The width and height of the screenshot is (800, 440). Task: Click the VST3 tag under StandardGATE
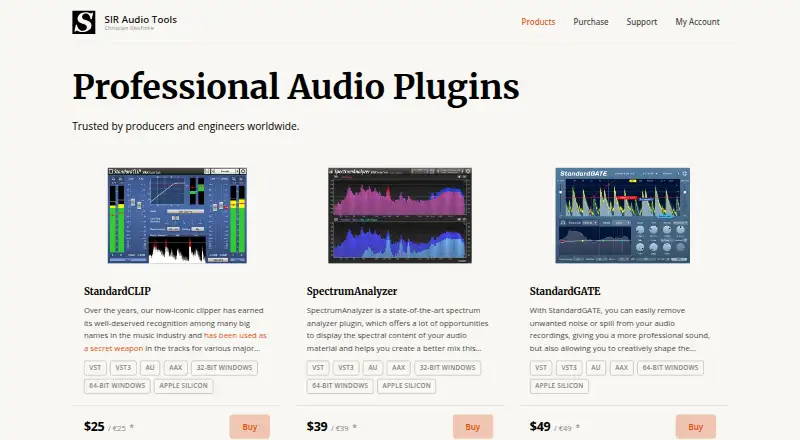pyautogui.click(x=569, y=368)
